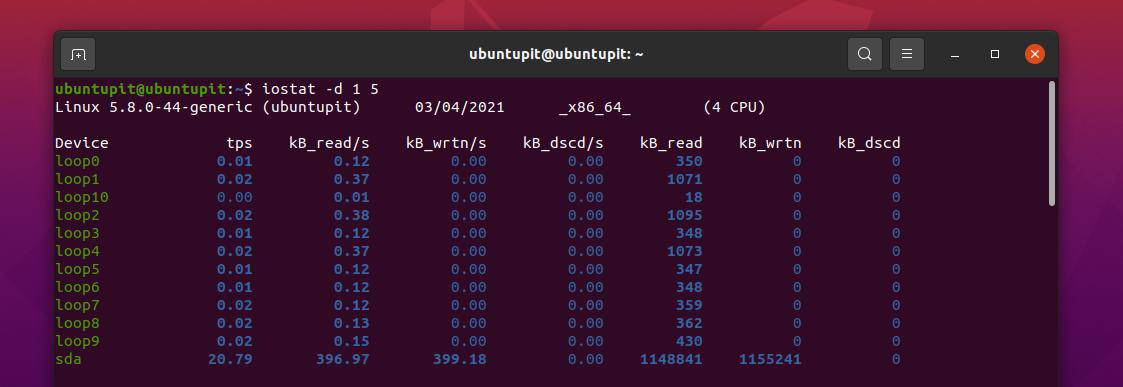This screenshot has height=387, width=1123.
Task: Maximize the terminal window
Action: tap(994, 54)
